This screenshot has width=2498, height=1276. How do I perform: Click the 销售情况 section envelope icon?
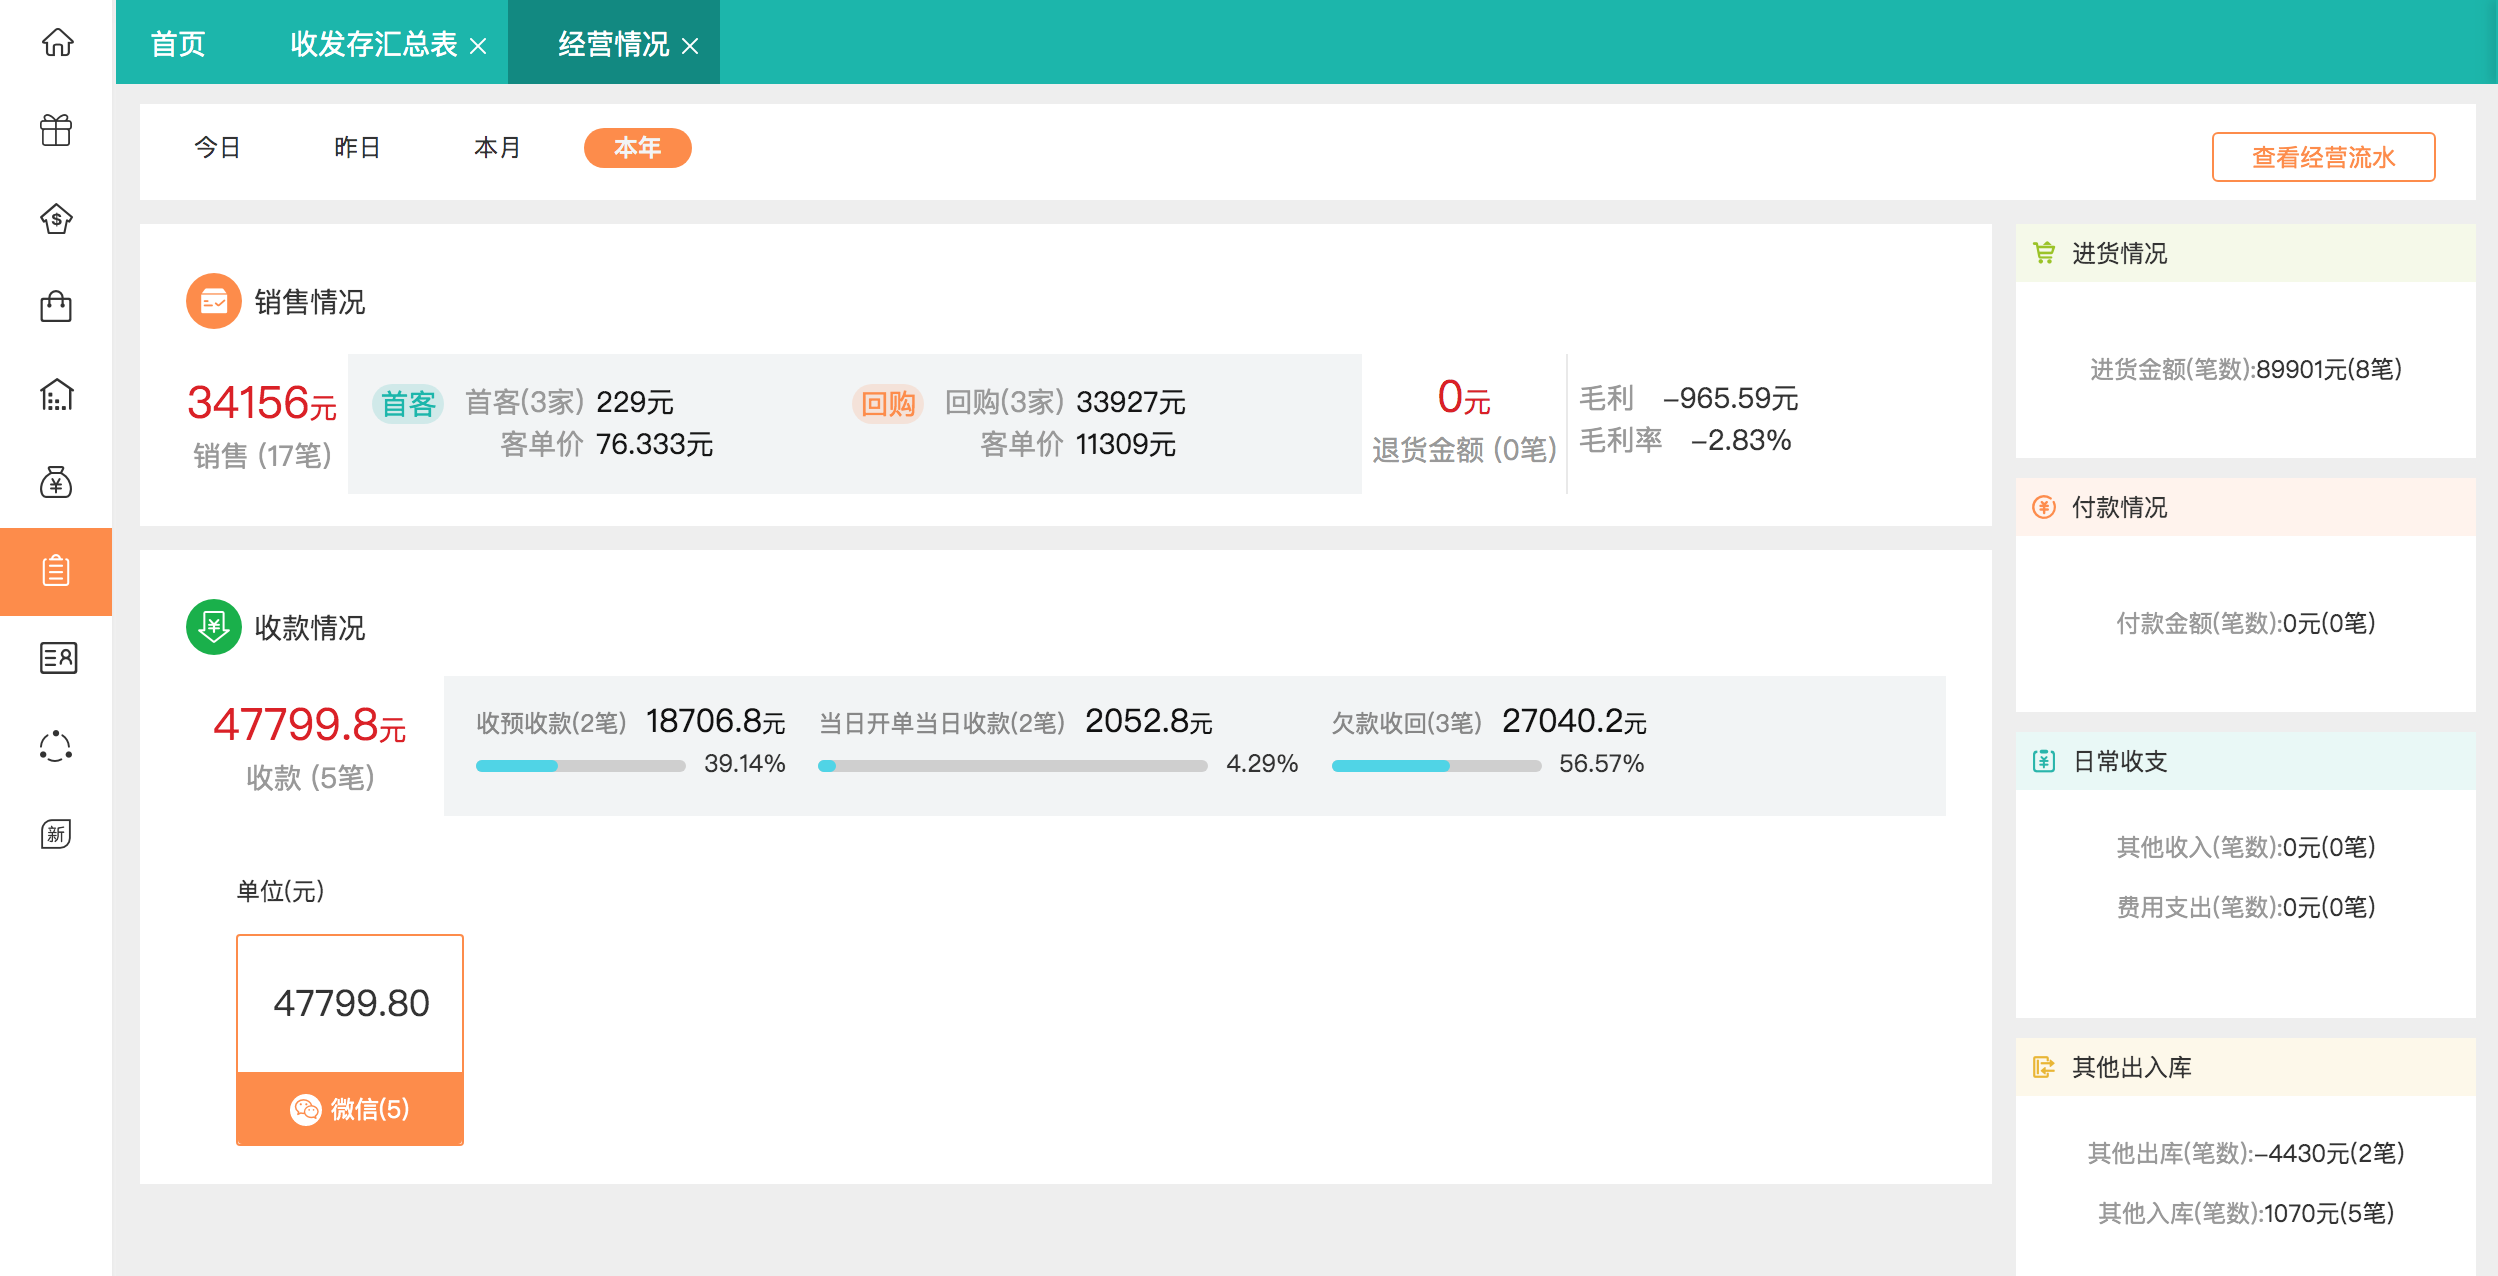(212, 299)
